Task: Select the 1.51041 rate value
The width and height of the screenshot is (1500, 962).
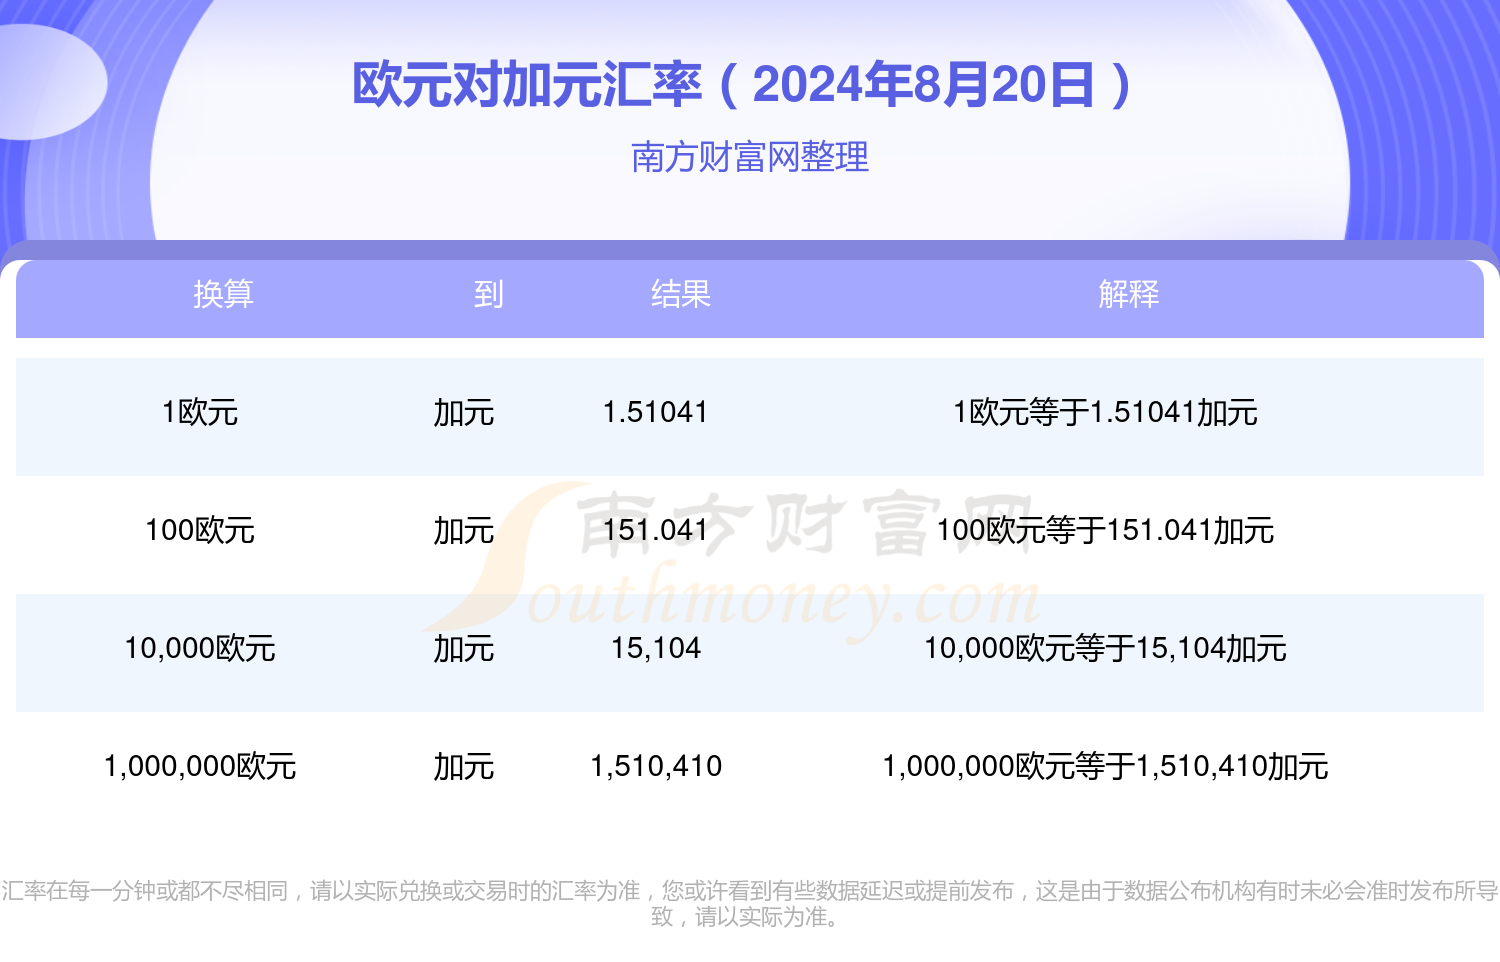Action: pos(655,413)
